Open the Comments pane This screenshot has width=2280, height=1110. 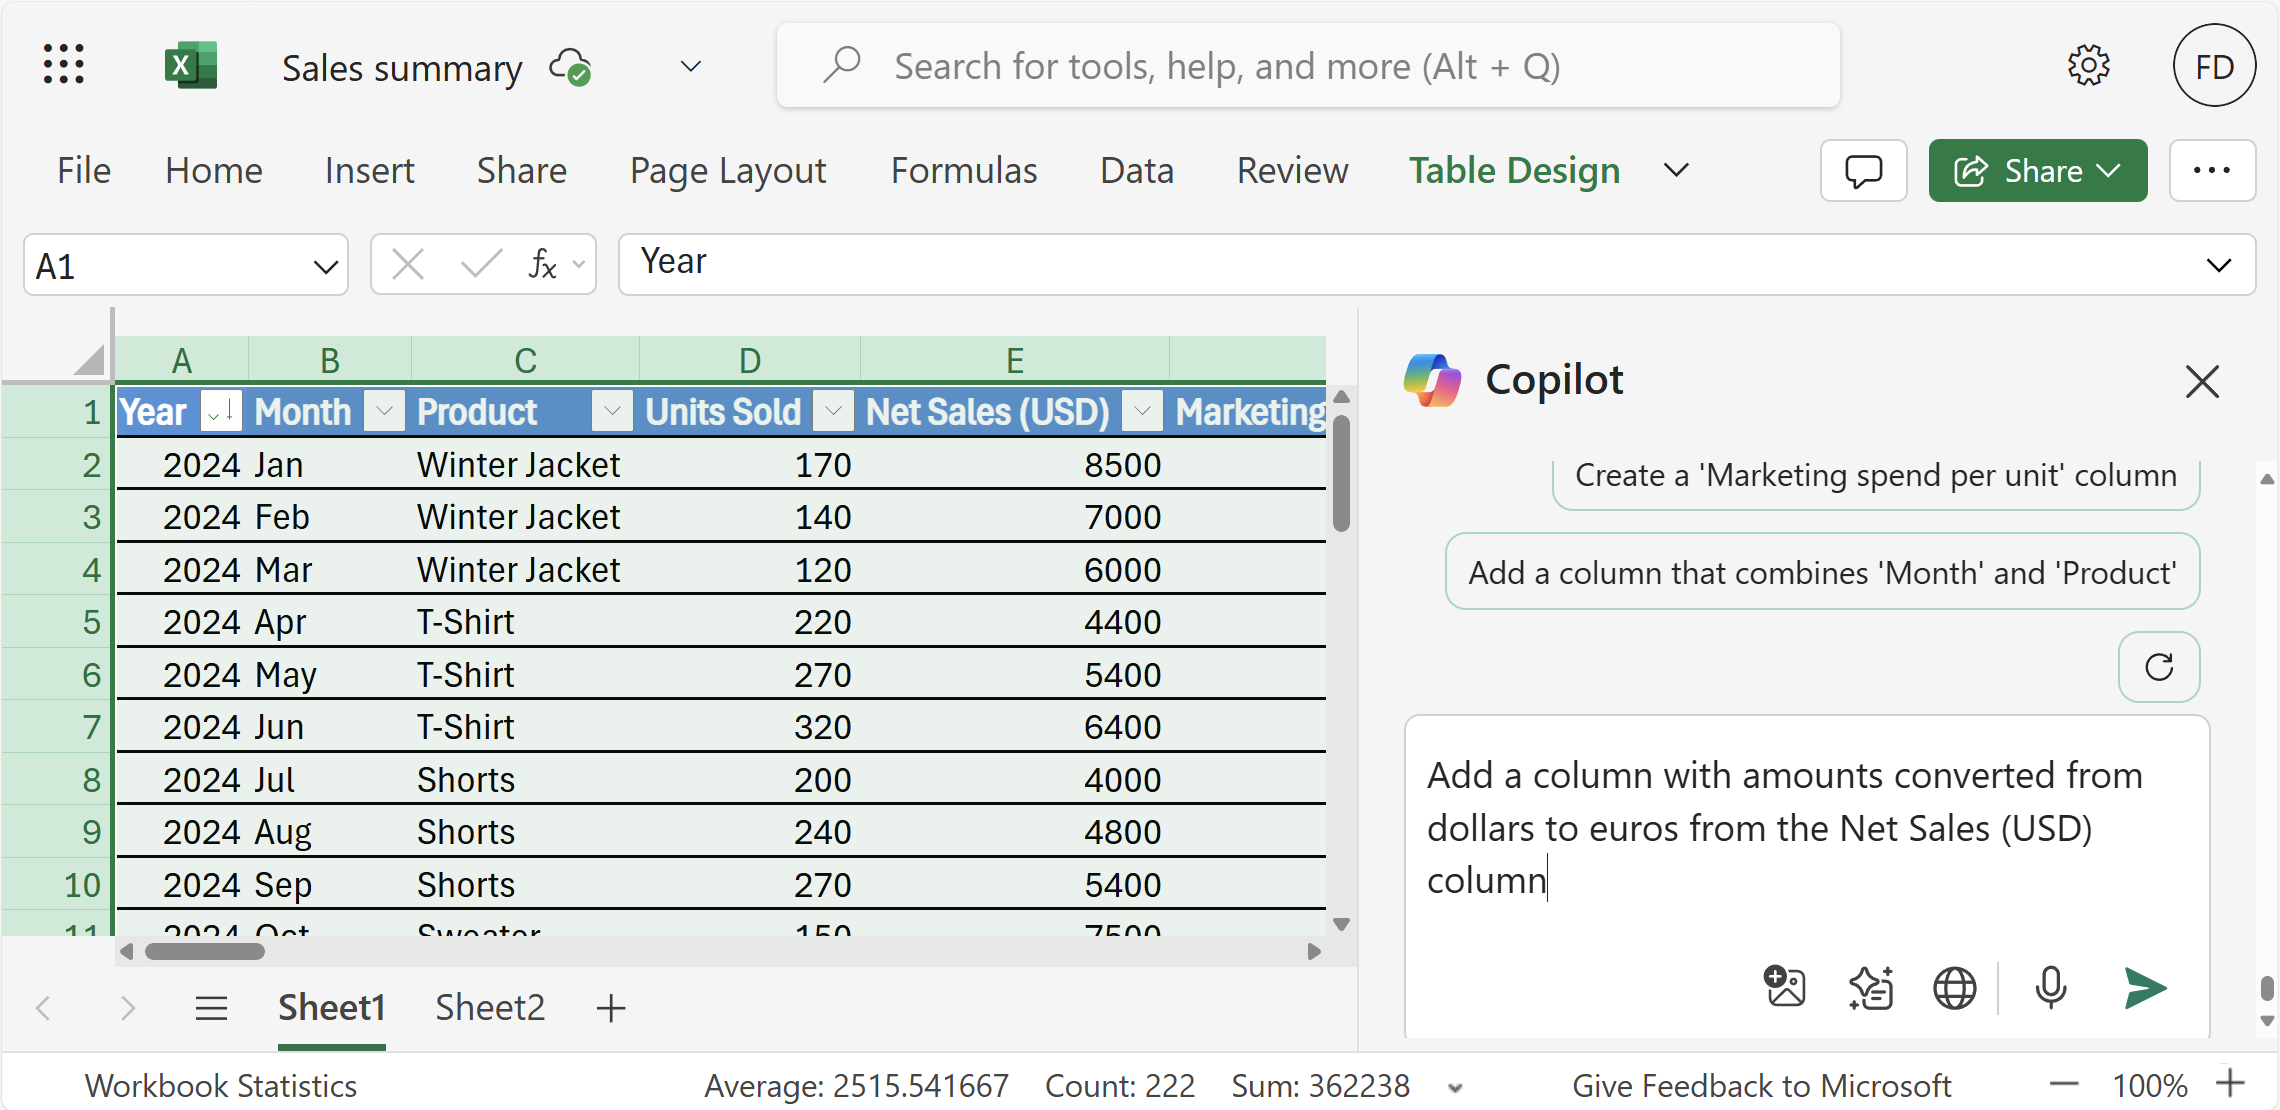(1862, 170)
